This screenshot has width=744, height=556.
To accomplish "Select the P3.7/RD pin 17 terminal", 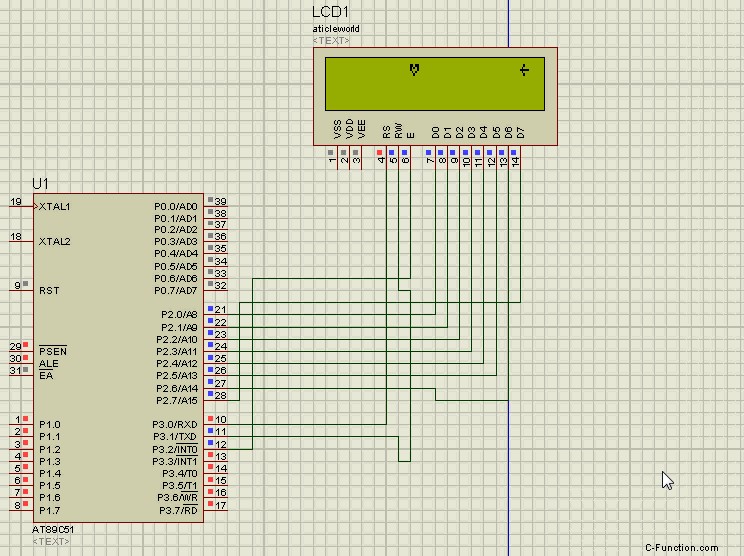I will pyautogui.click(x=211, y=505).
